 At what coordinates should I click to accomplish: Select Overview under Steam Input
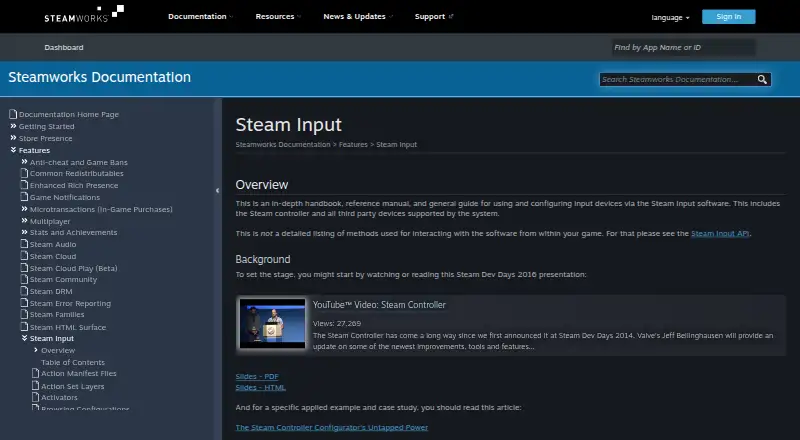58,350
